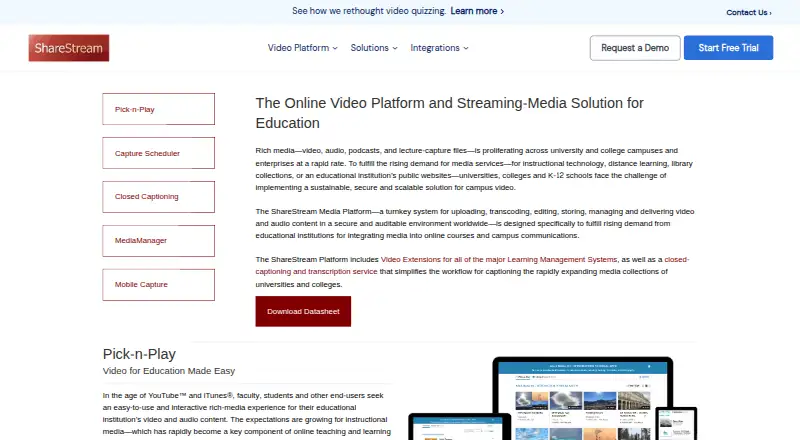Select the MediaManager sidebar button
Viewport: 800px width, 440px height.
click(x=159, y=241)
